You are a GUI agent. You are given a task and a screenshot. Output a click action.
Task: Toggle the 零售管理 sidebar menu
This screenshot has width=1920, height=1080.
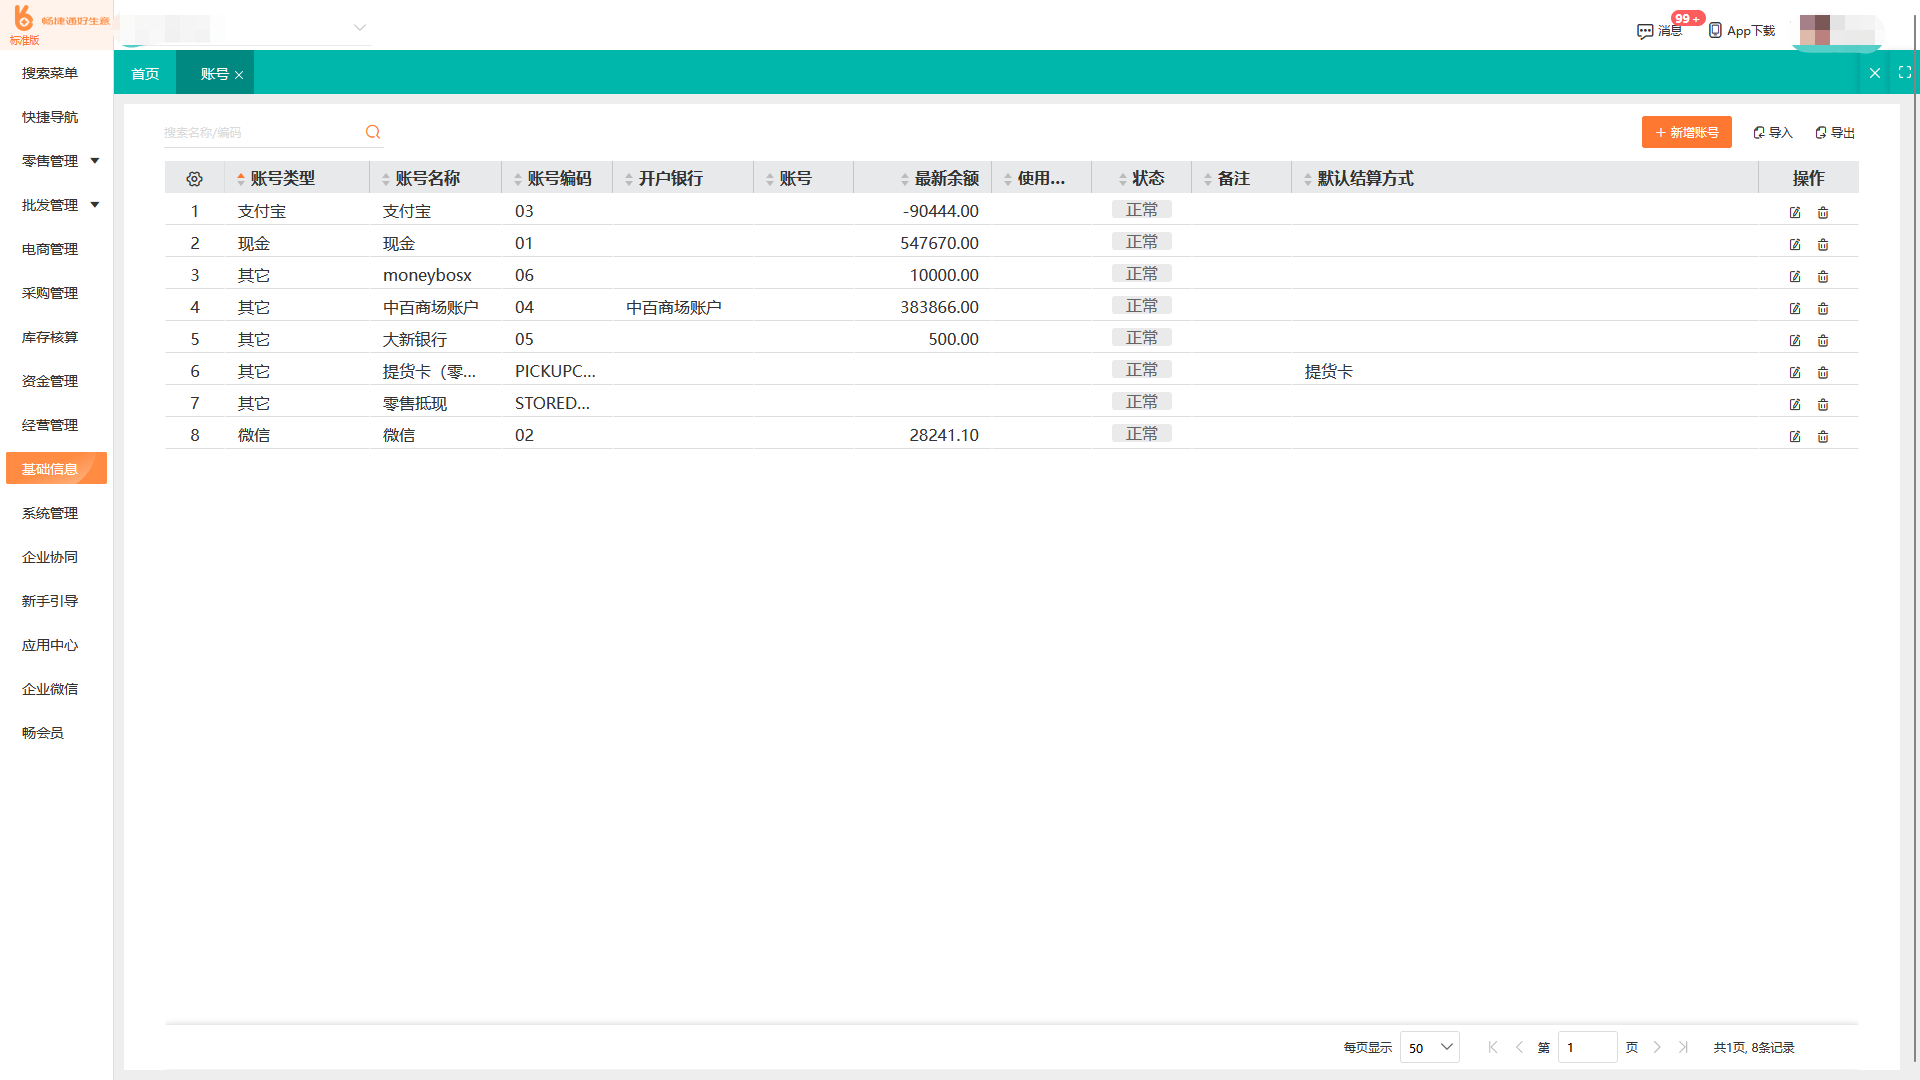[58, 161]
